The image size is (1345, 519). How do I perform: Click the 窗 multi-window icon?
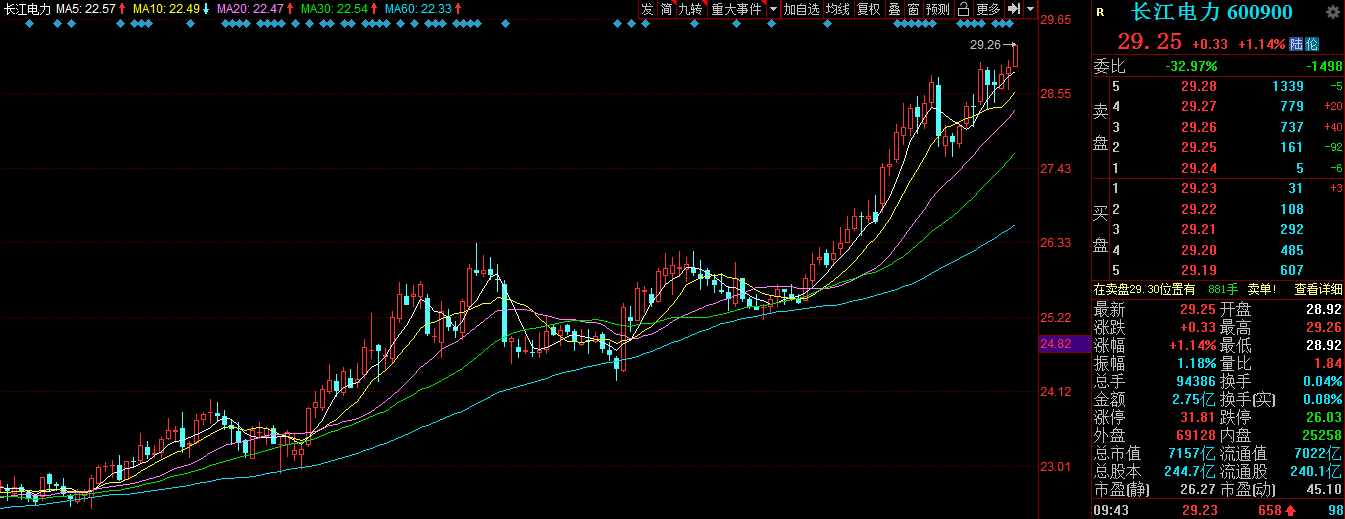(913, 9)
